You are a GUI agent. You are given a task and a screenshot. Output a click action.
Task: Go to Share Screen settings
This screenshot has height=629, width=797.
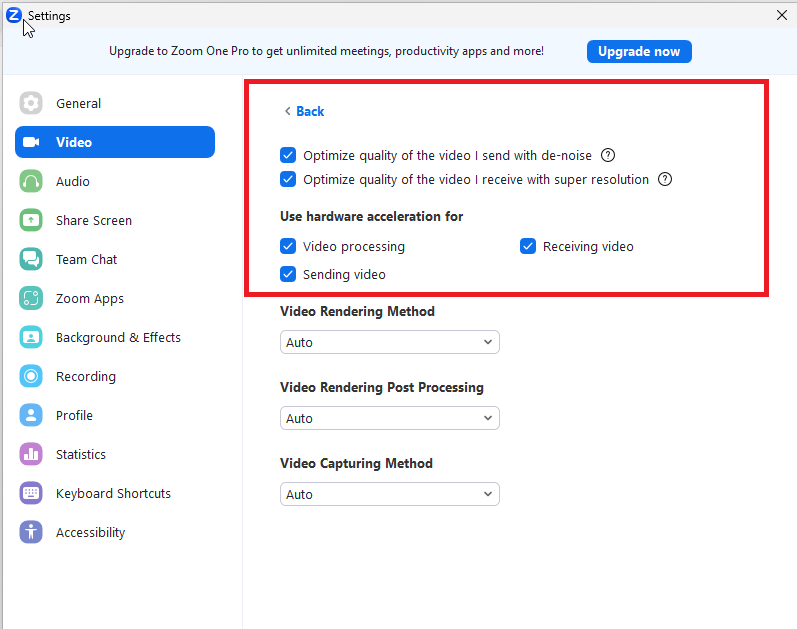point(115,220)
